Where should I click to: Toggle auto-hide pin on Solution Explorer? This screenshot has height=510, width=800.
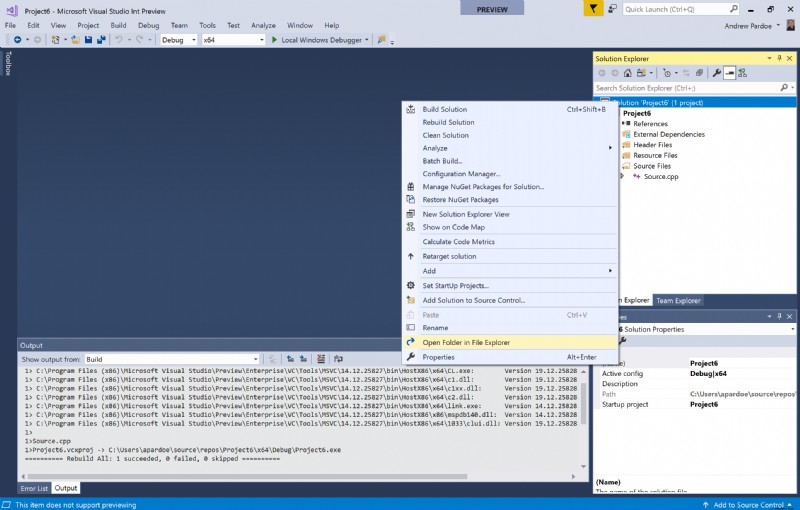click(780, 58)
